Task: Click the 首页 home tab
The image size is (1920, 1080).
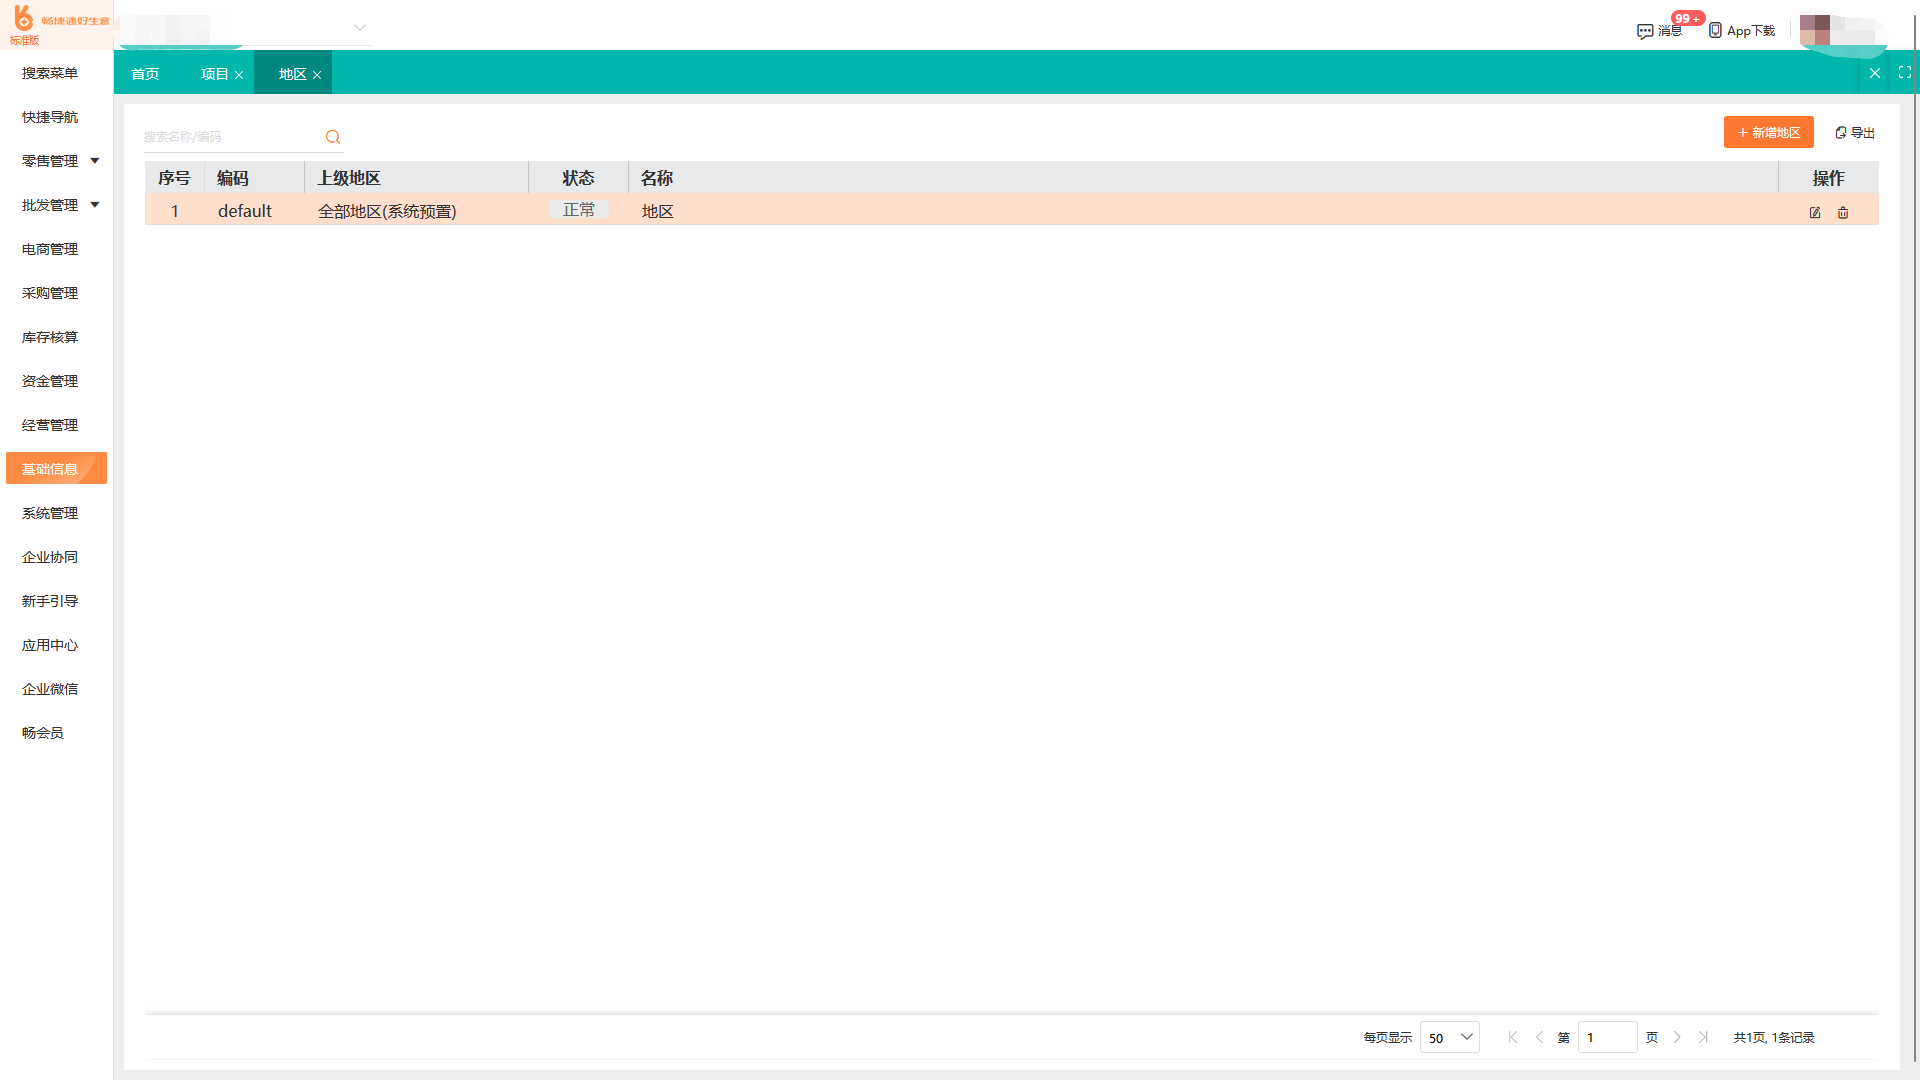Action: 145,74
